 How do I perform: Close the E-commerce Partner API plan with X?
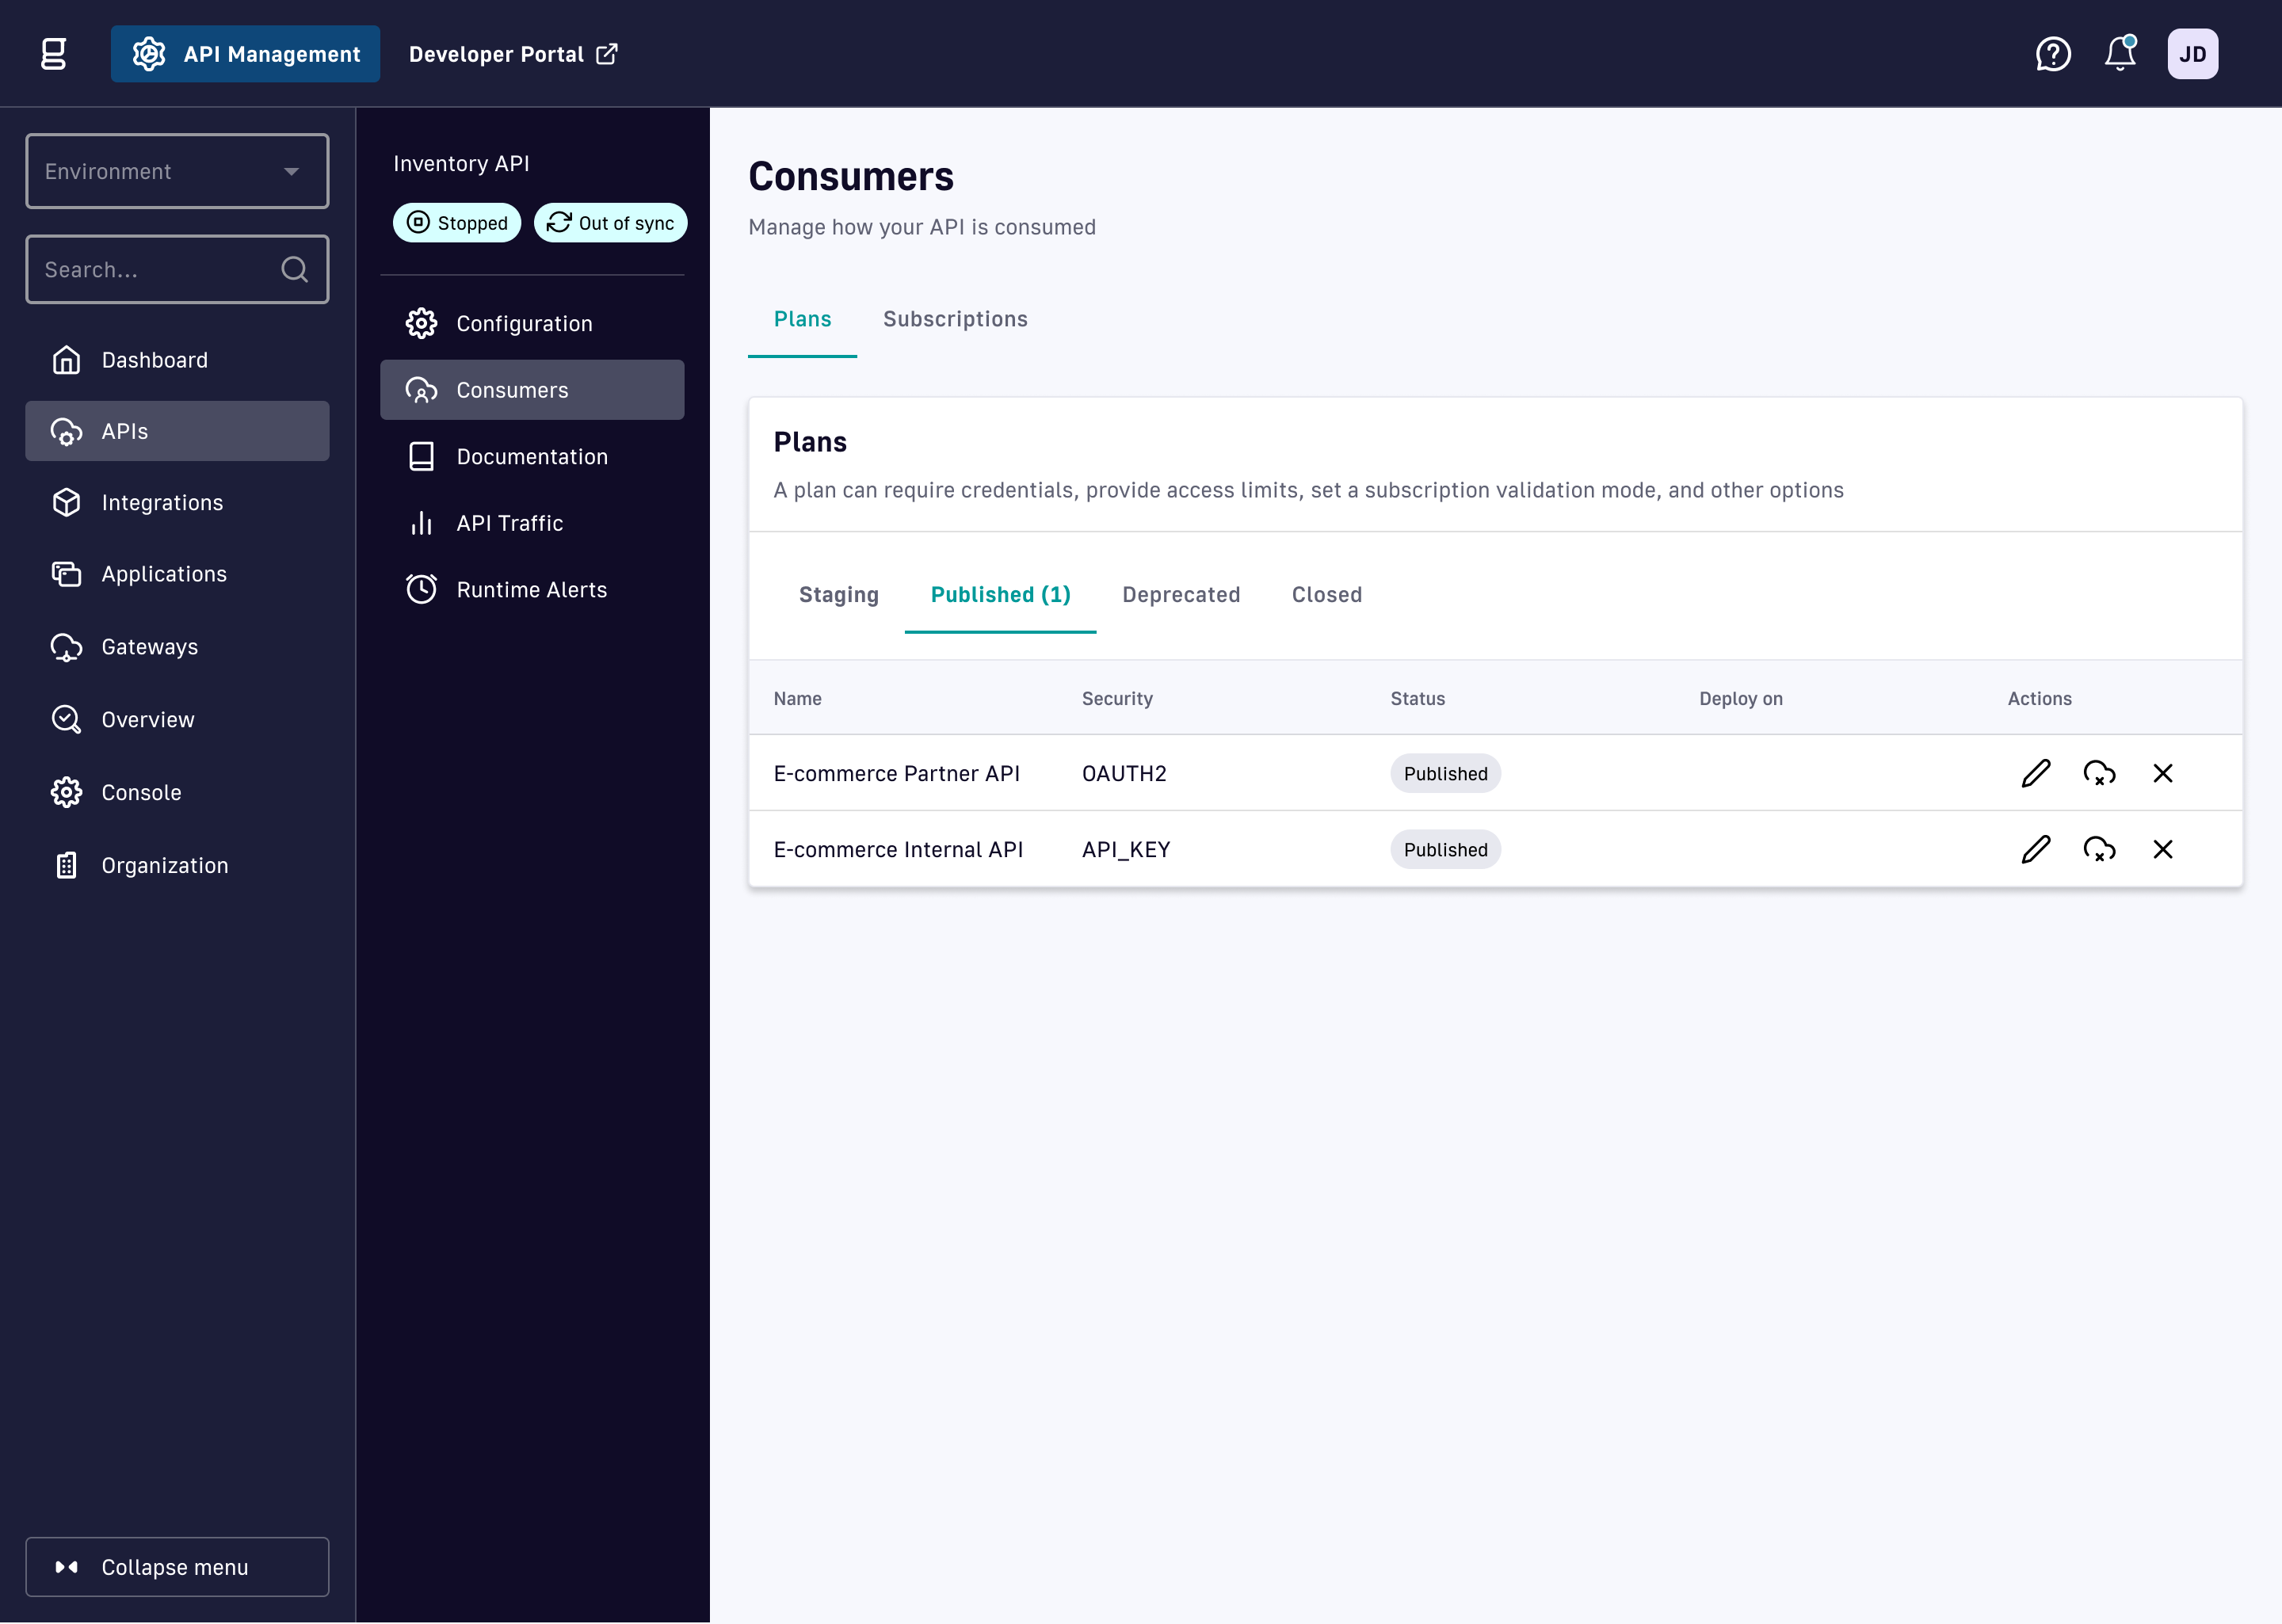2163,773
